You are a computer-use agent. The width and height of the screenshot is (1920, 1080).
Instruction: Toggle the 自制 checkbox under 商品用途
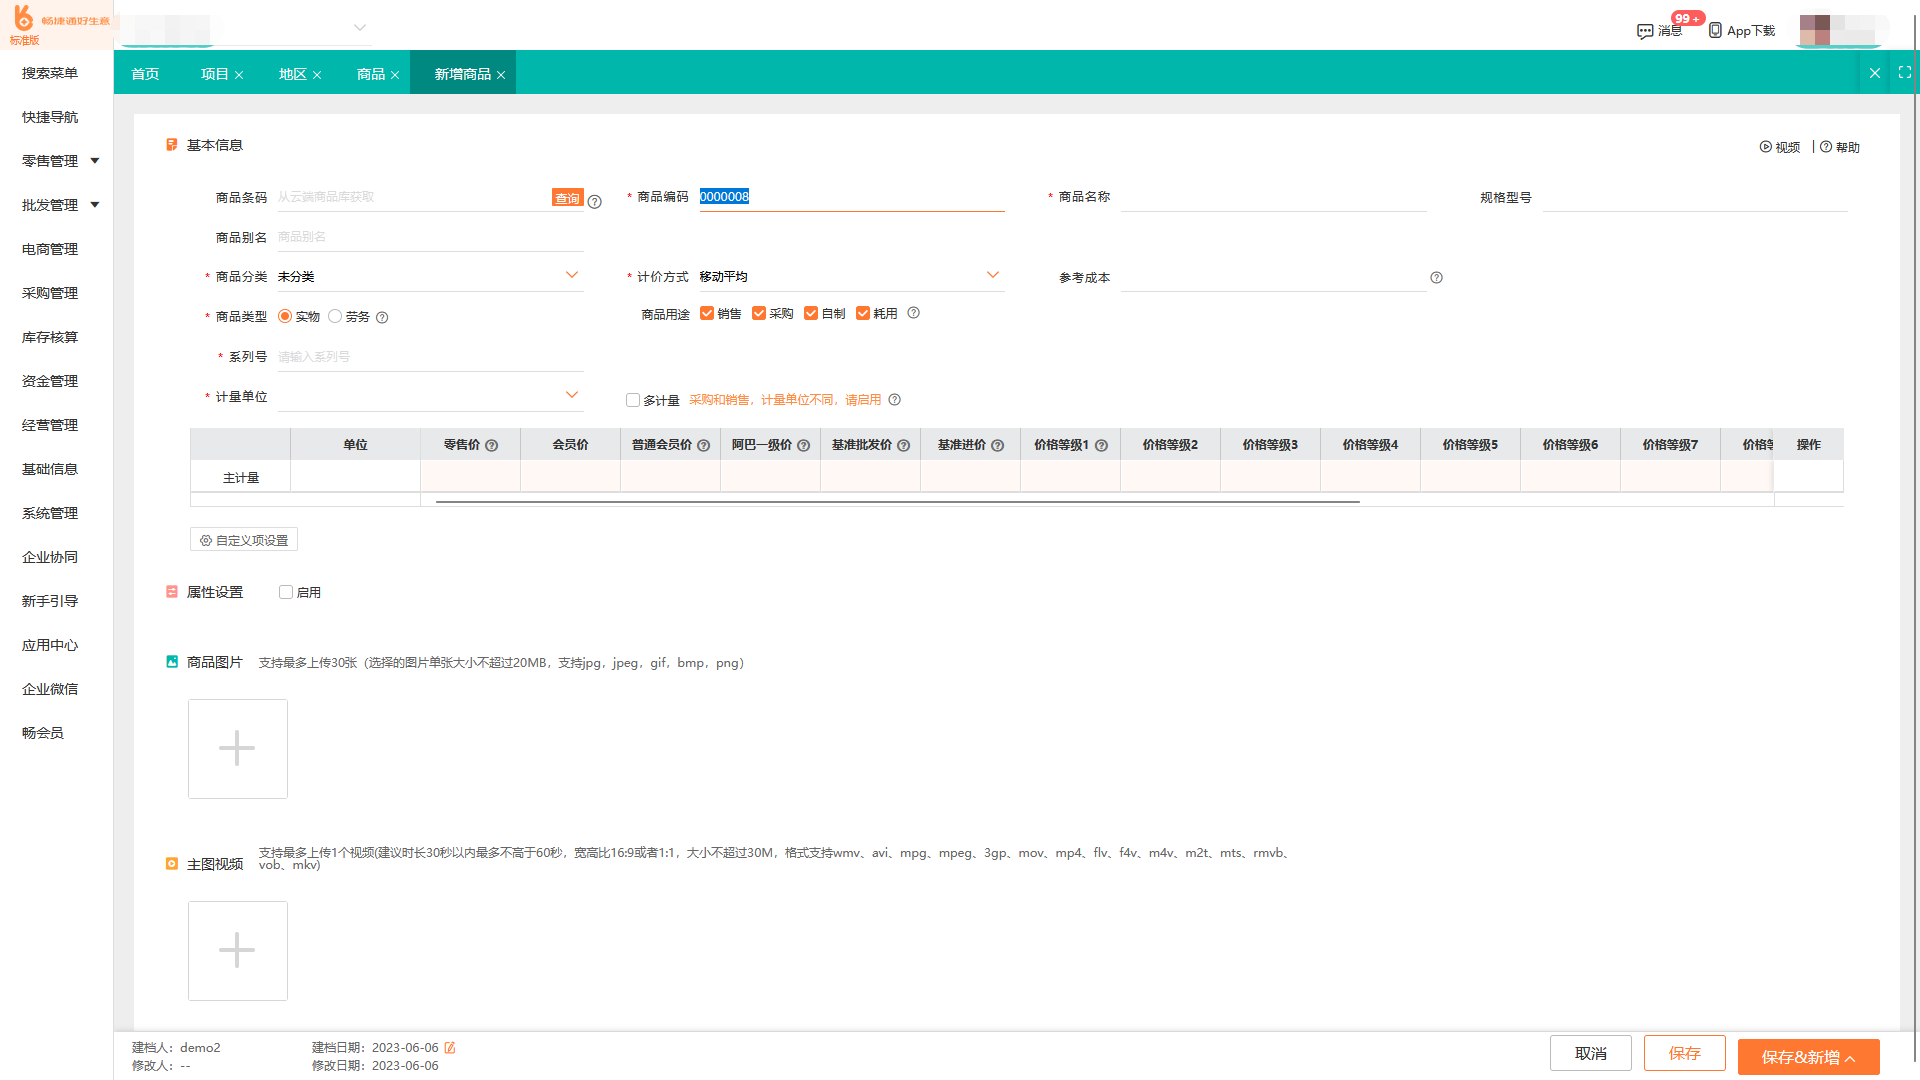(808, 313)
